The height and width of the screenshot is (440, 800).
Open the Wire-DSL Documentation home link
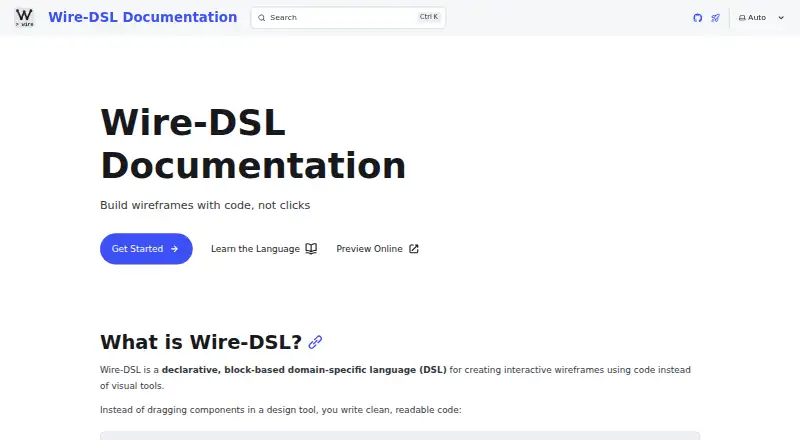pyautogui.click(x=142, y=17)
